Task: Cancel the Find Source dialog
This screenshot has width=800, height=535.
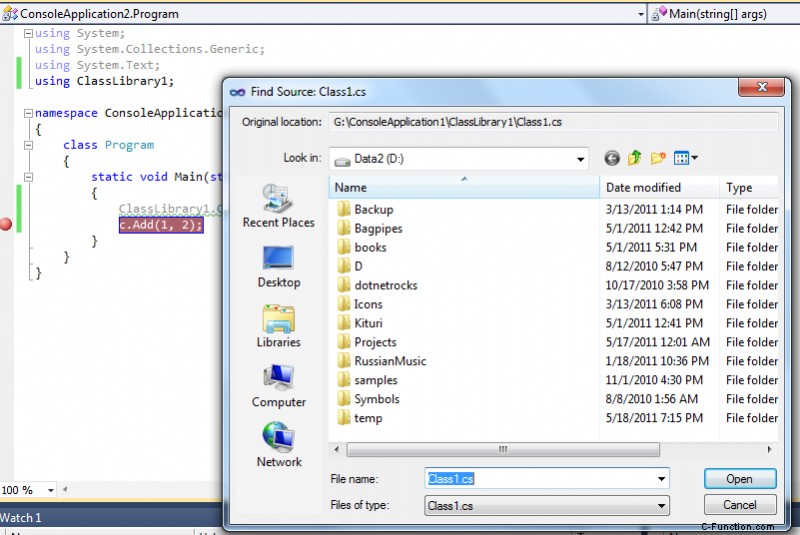Action: (740, 505)
